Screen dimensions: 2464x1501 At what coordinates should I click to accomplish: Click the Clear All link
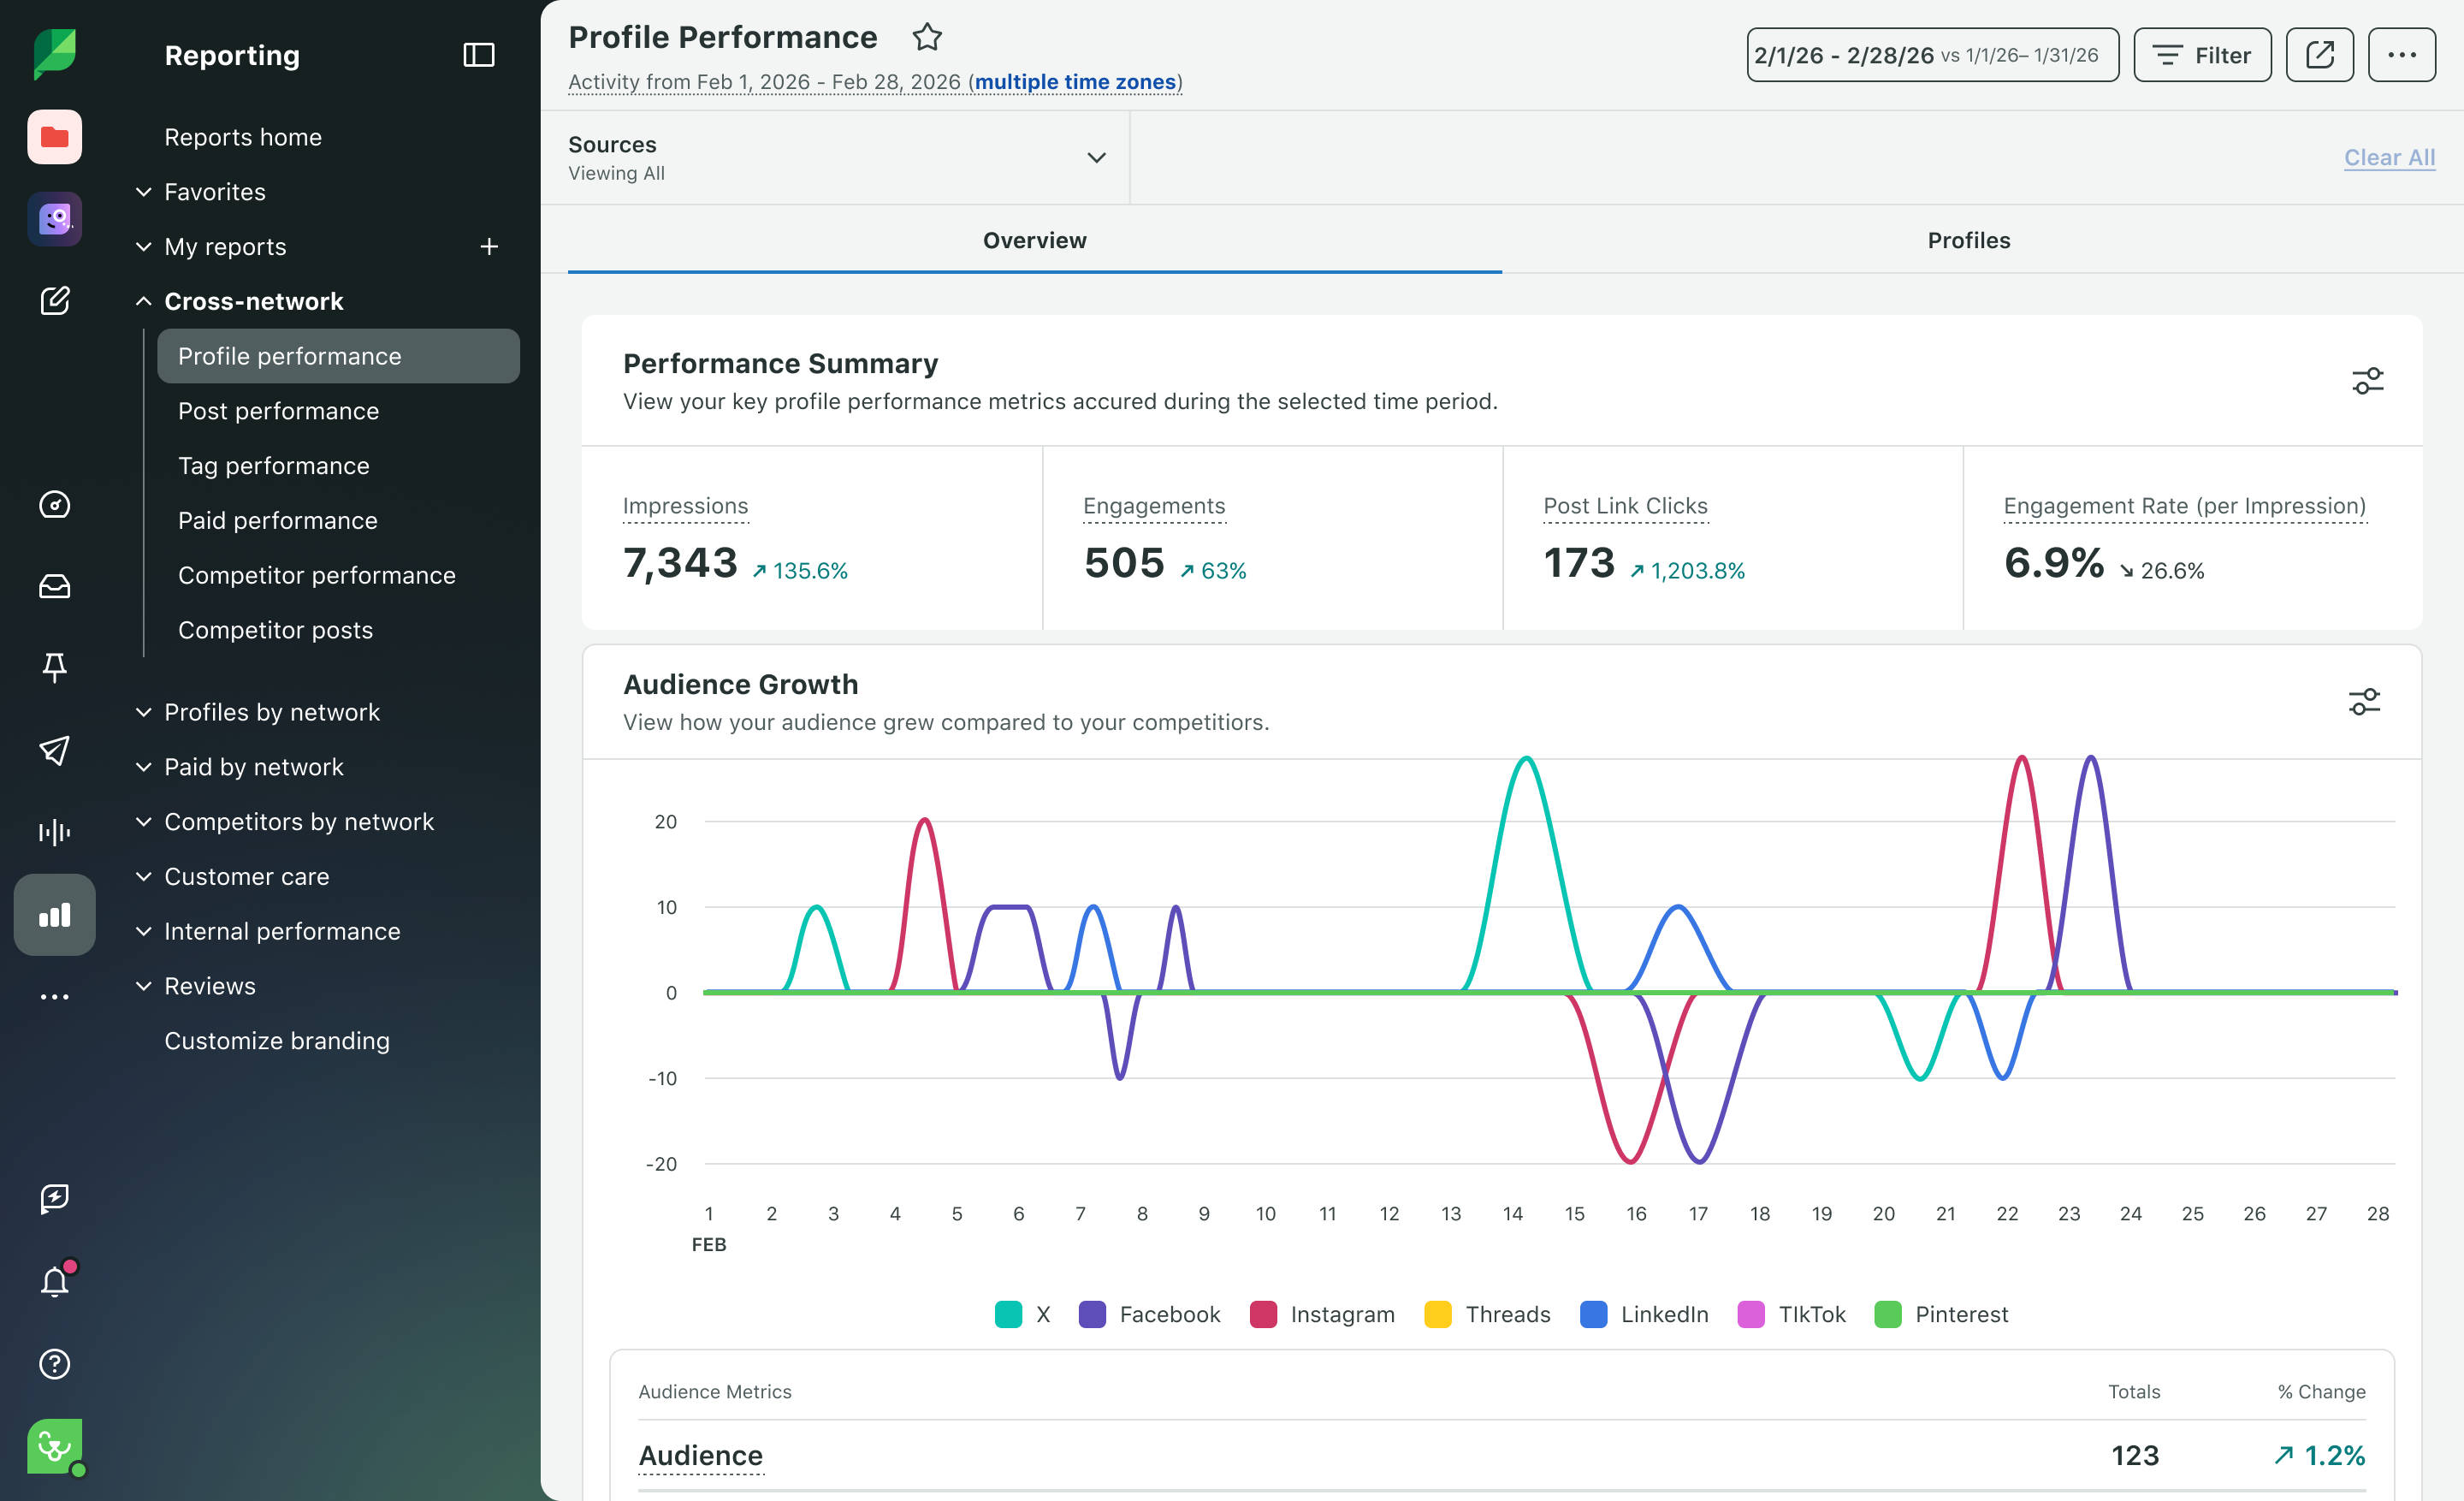click(2389, 157)
